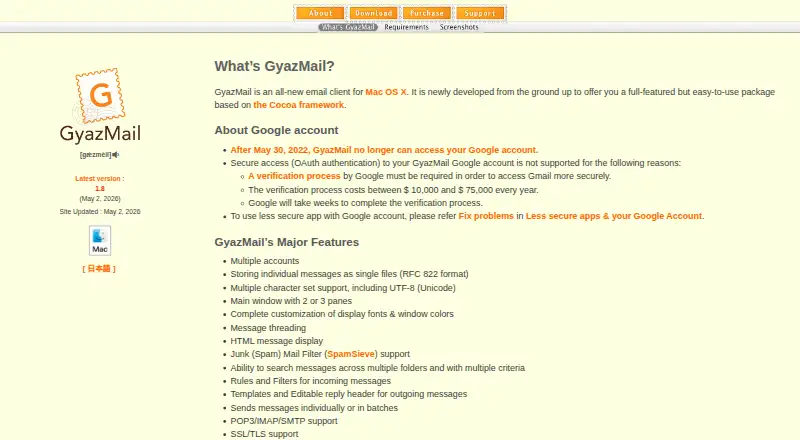The image size is (800, 440).
Task: Select the Screenshots submenu item
Action: (x=459, y=27)
